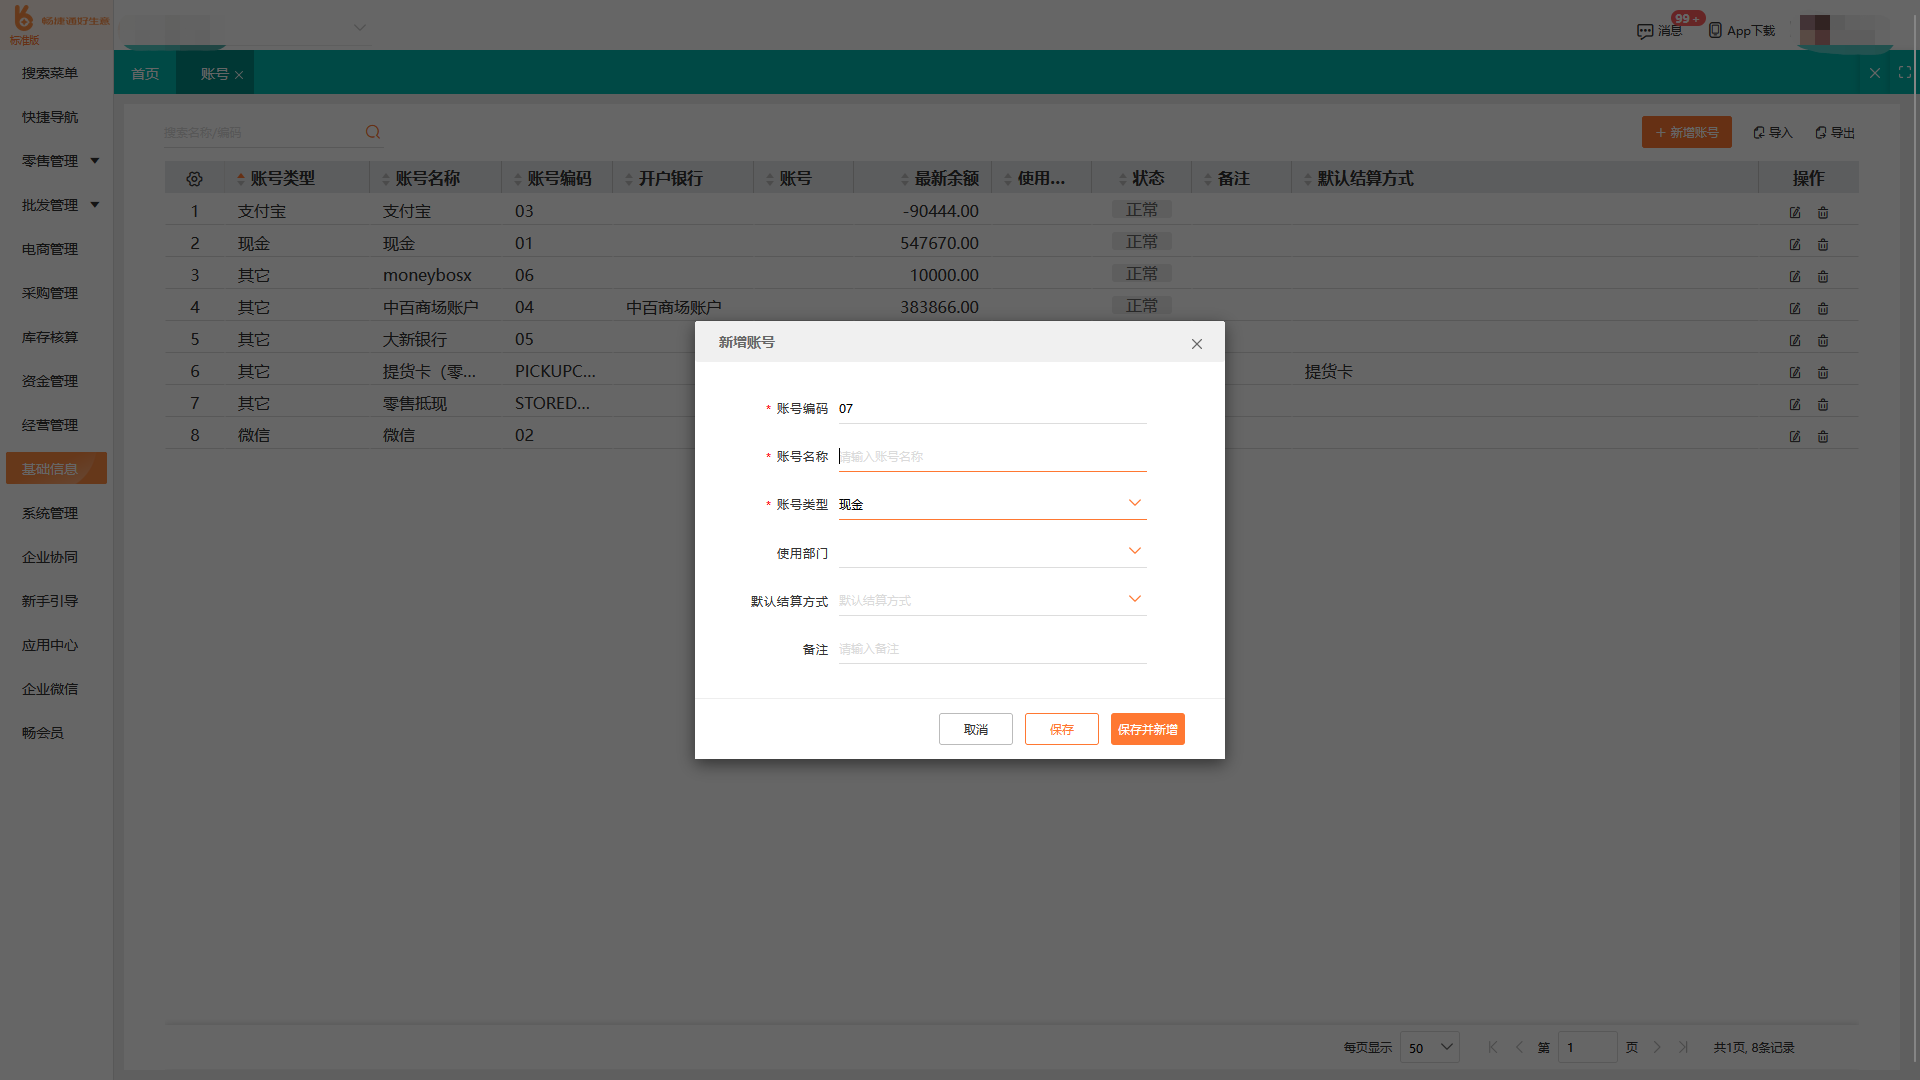Screen dimensions: 1920x1080
Task: Expand the 默认结算方式 dropdown in new account form
Action: tap(1134, 600)
